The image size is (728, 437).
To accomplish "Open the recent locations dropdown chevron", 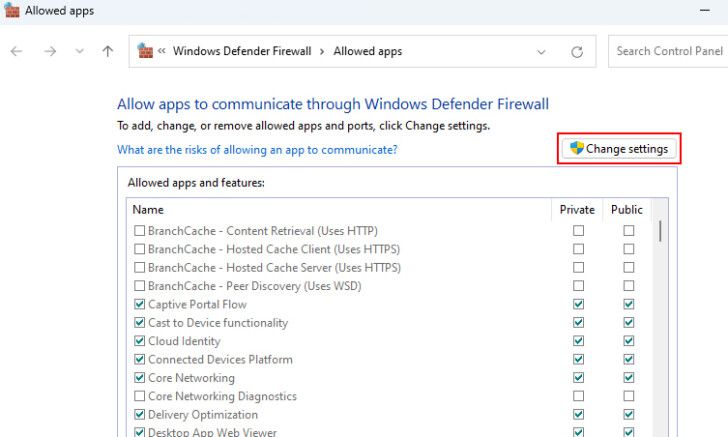I will (x=79, y=51).
